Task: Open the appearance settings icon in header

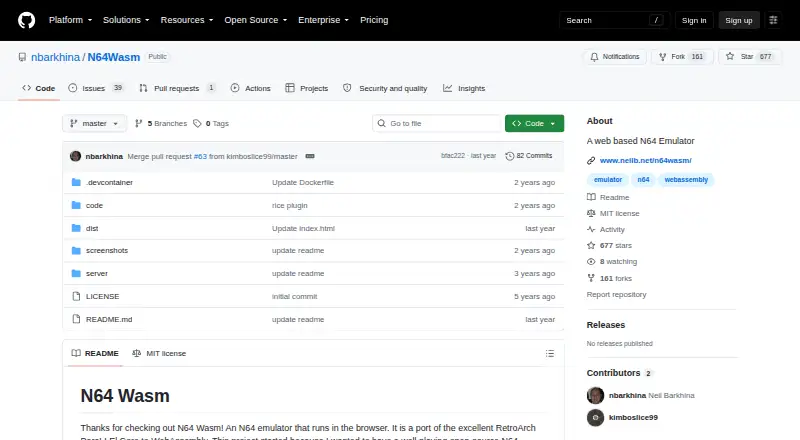Action: (773, 20)
